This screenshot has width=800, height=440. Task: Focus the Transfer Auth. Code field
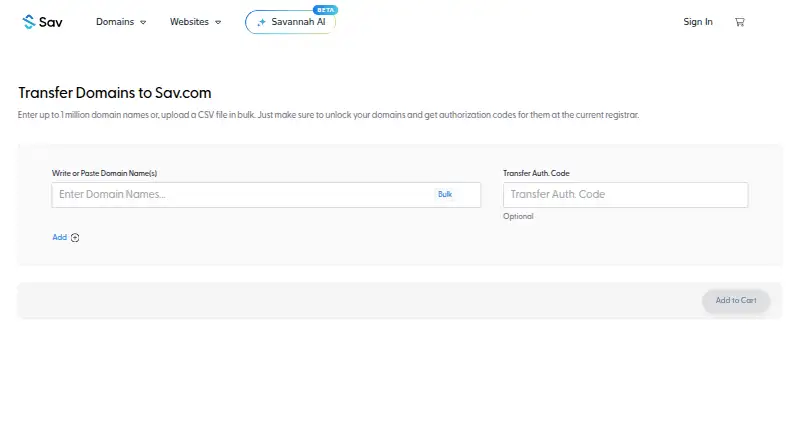[626, 195]
